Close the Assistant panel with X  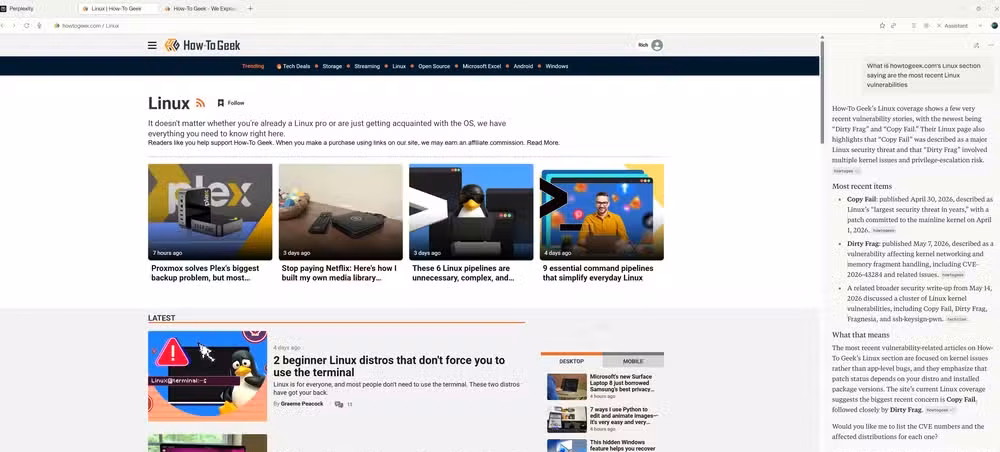click(939, 26)
